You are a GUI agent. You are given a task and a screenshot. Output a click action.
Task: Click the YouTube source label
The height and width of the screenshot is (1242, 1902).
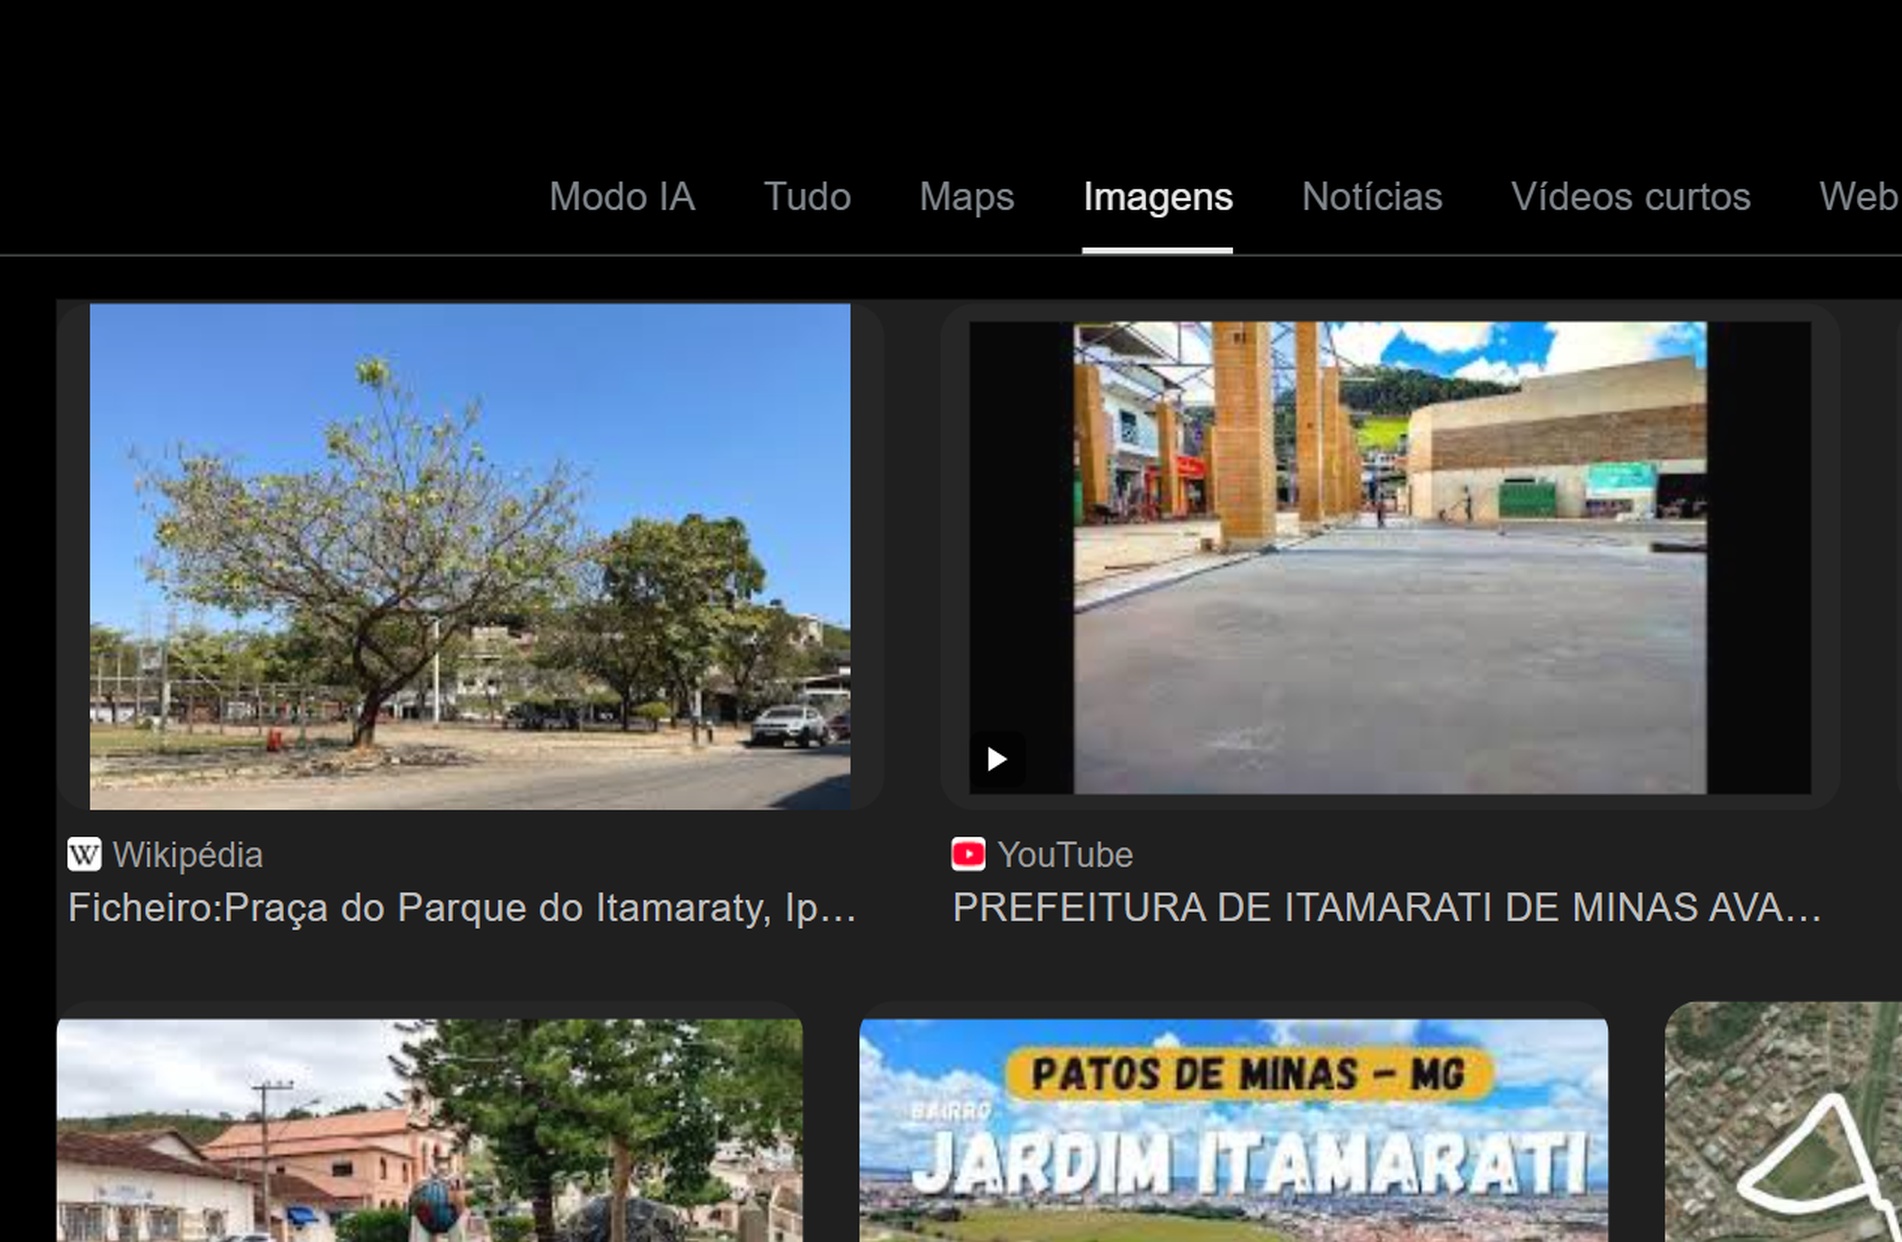pos(1065,855)
